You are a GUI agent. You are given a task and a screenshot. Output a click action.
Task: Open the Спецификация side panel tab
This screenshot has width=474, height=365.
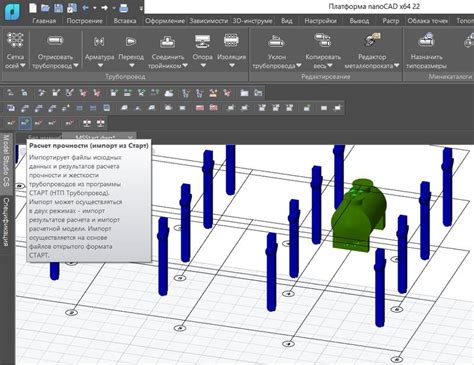6,222
